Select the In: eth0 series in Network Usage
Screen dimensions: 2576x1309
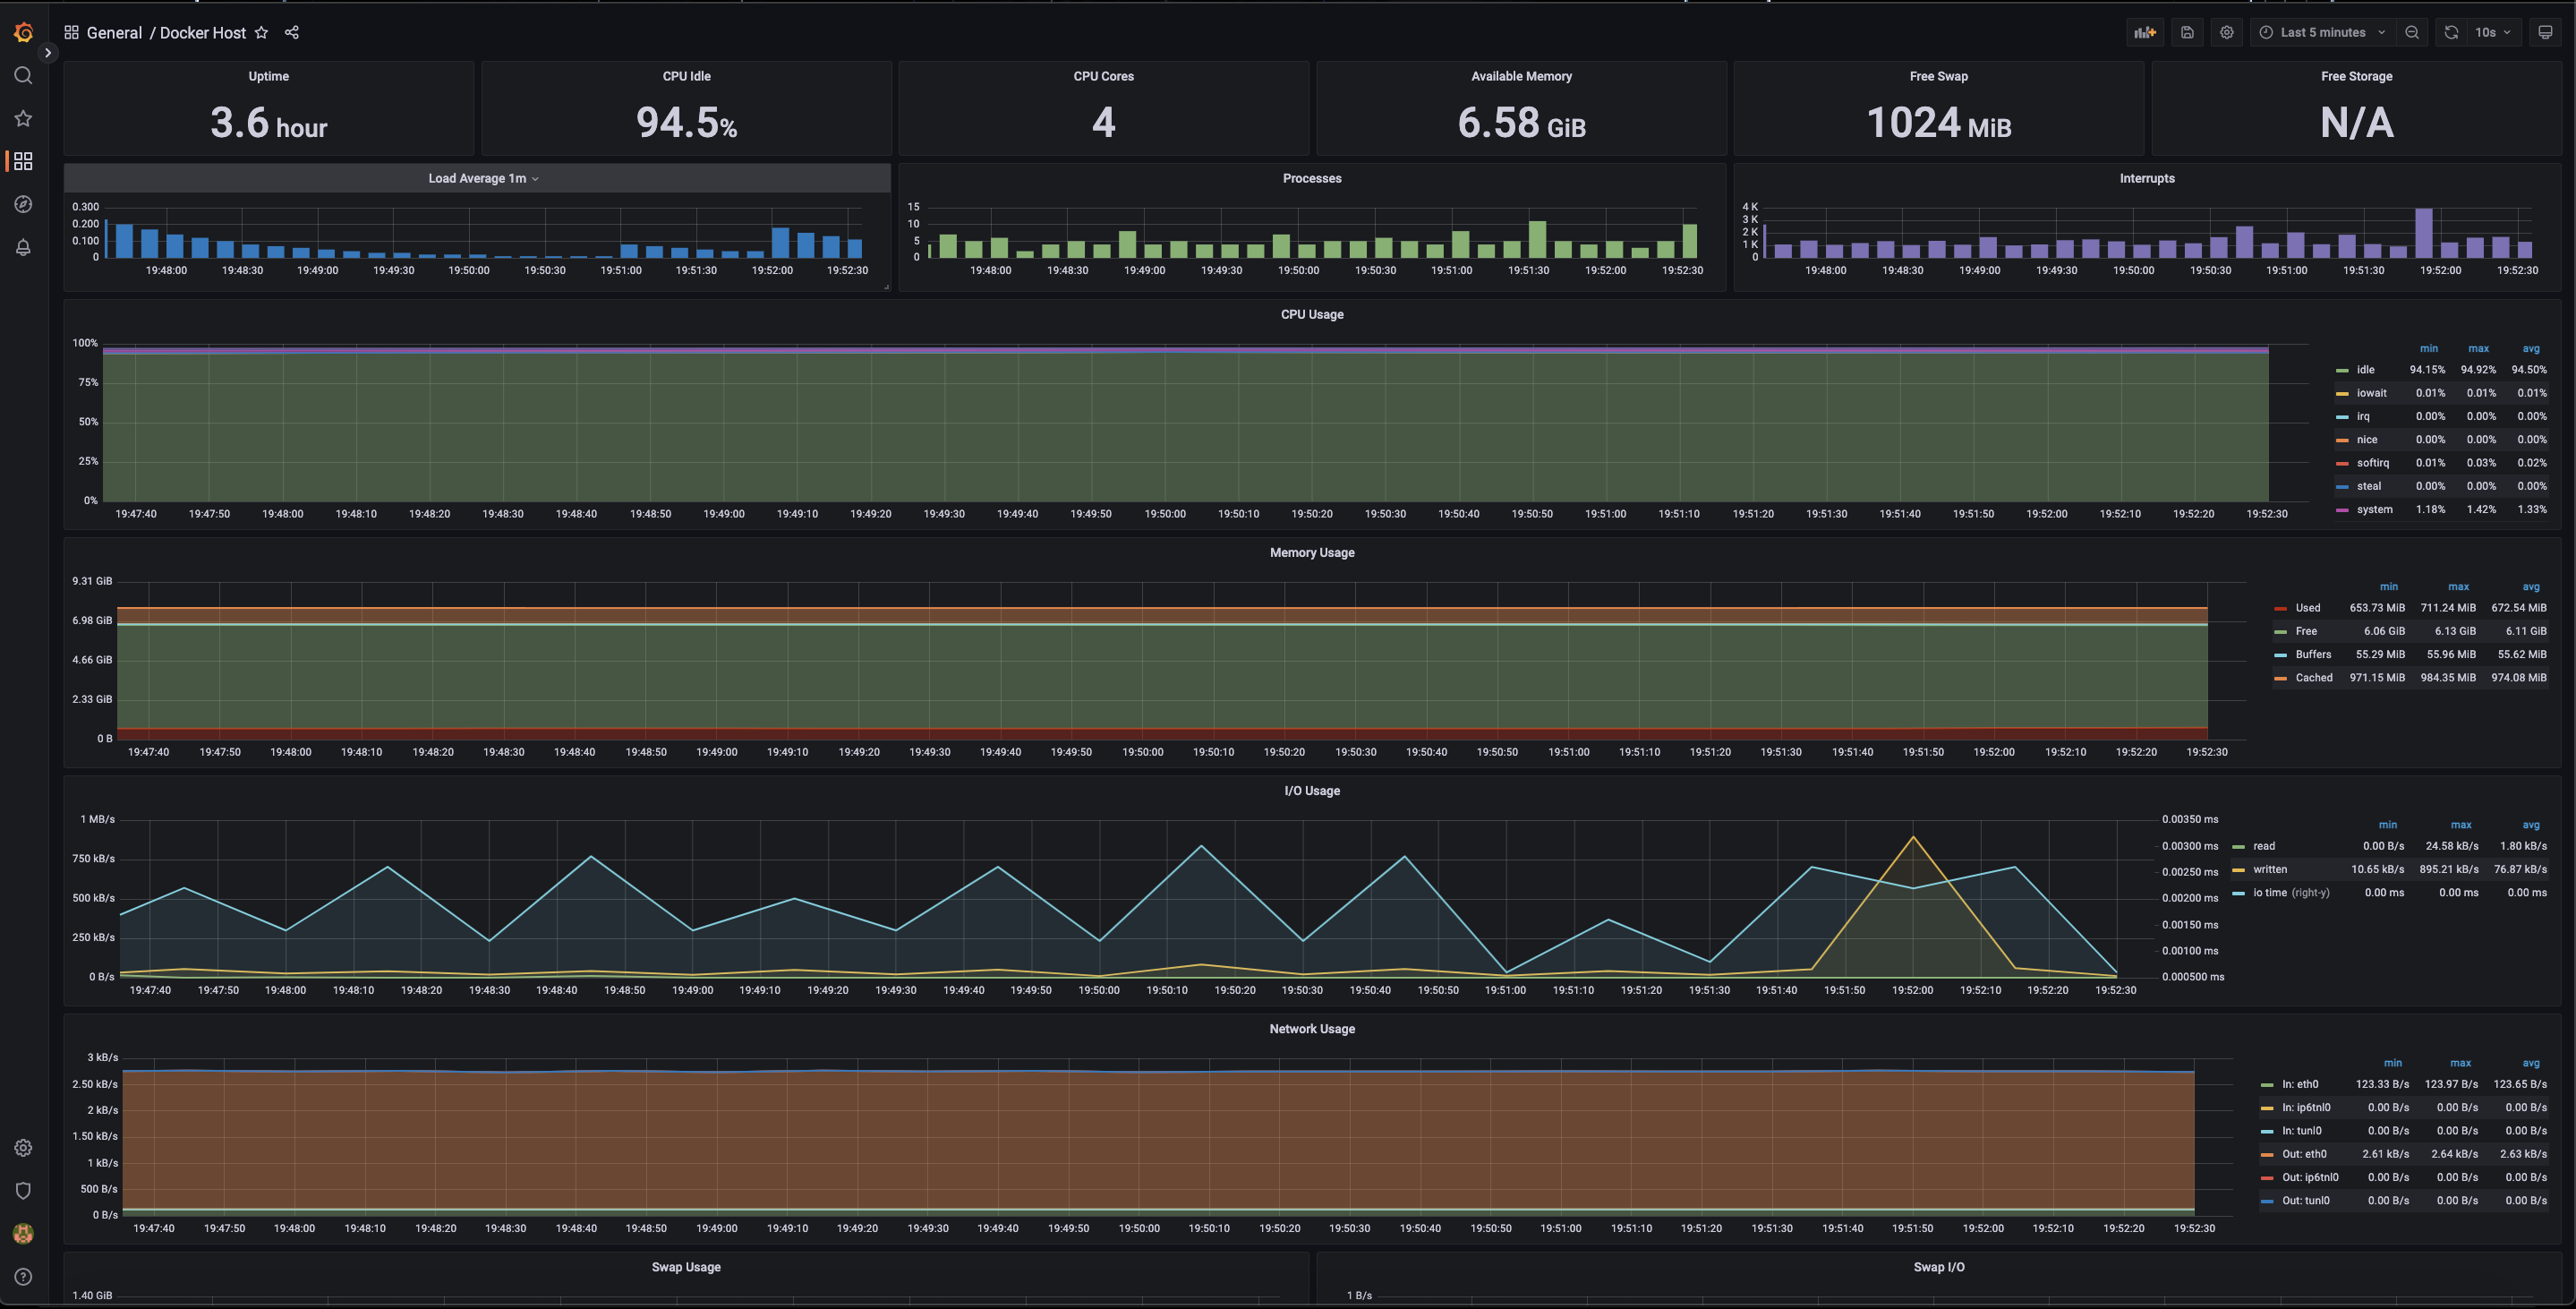[2301, 1084]
